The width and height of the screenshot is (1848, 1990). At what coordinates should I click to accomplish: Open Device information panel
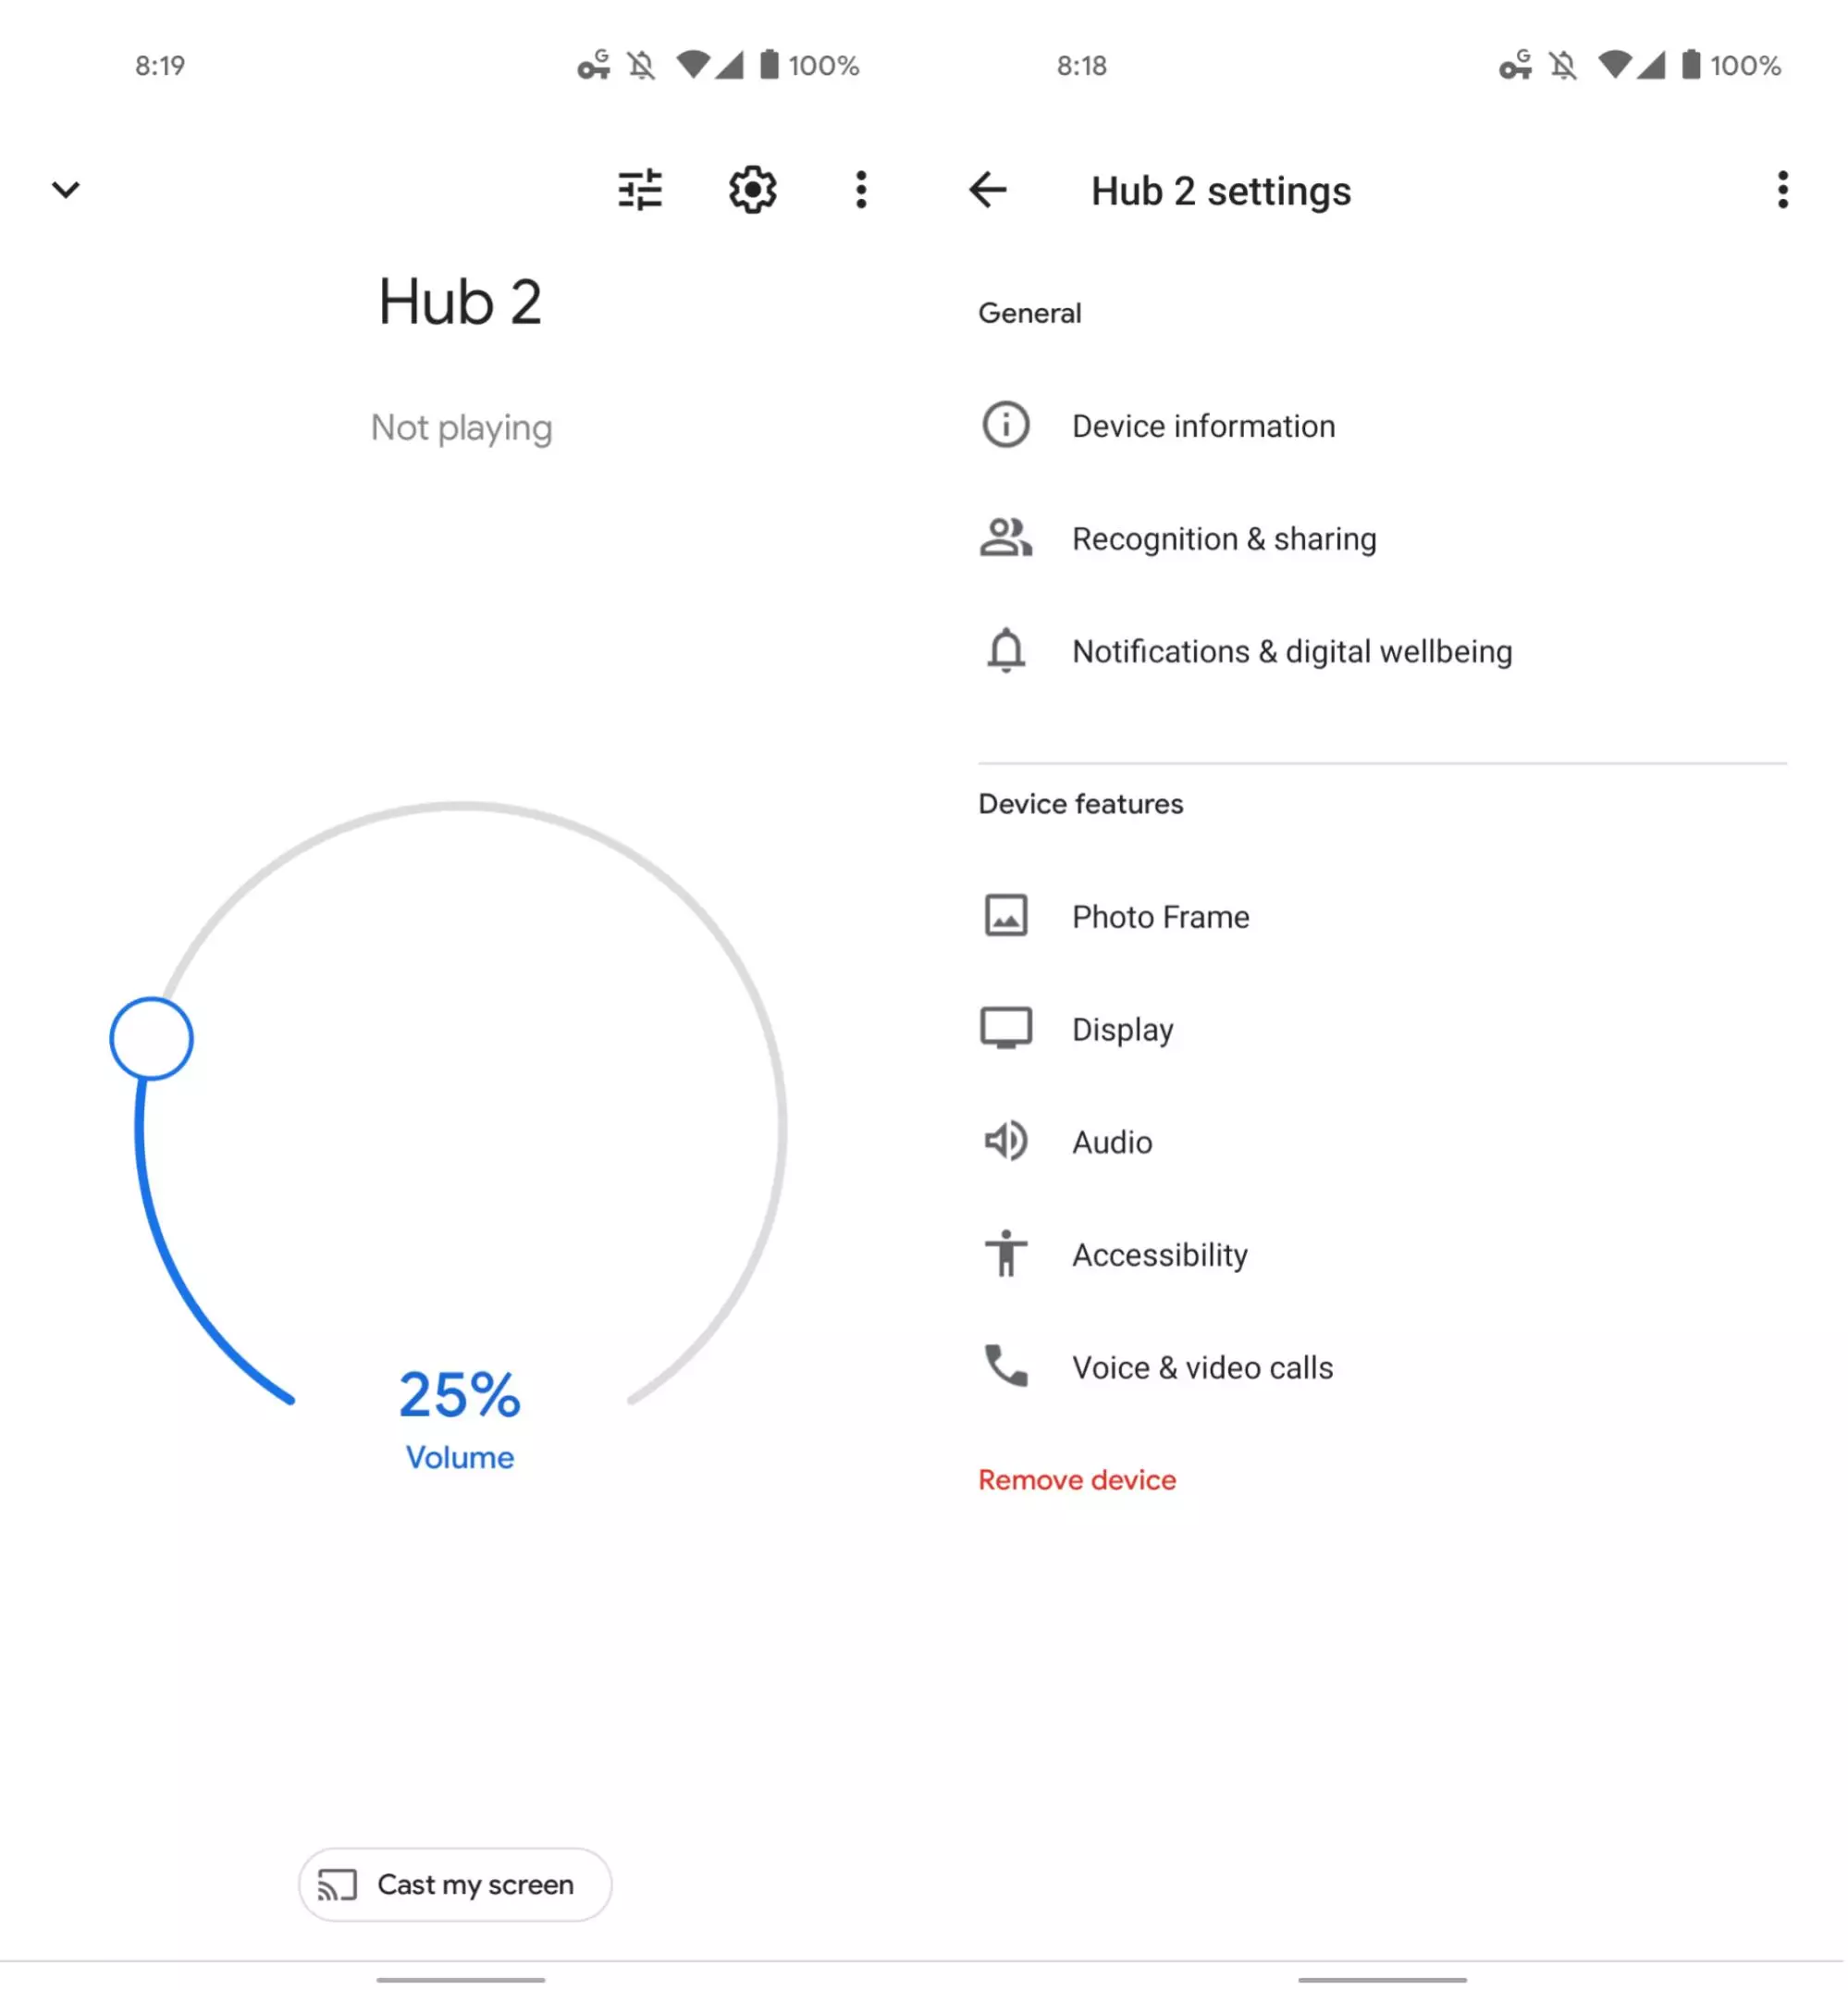point(1201,424)
